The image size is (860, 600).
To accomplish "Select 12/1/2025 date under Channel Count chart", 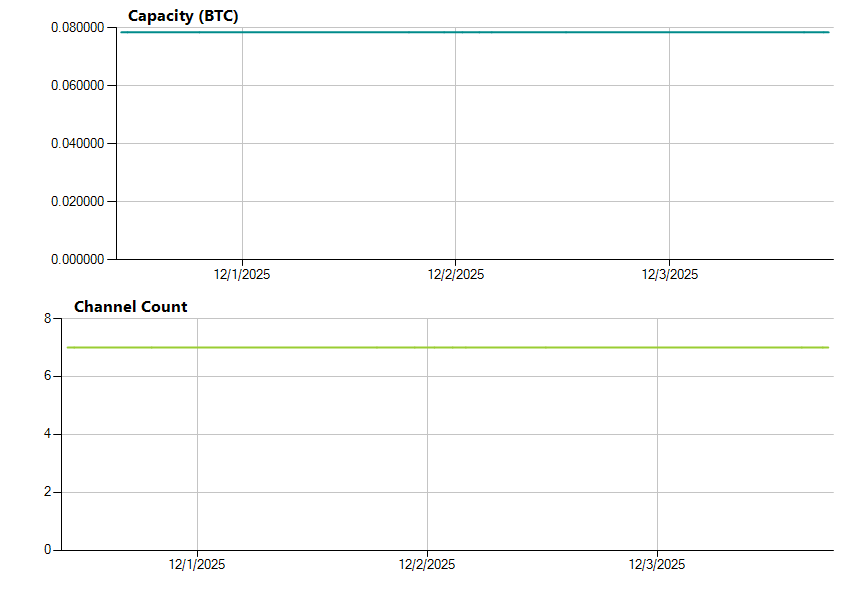I will click(x=197, y=565).
